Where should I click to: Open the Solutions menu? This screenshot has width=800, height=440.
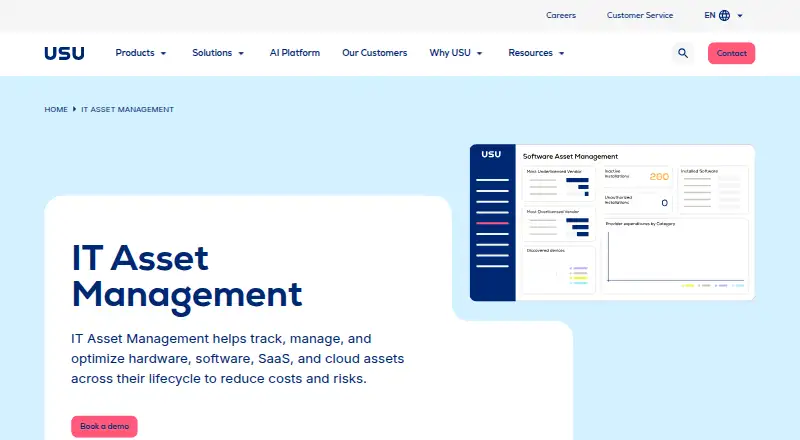[212, 53]
